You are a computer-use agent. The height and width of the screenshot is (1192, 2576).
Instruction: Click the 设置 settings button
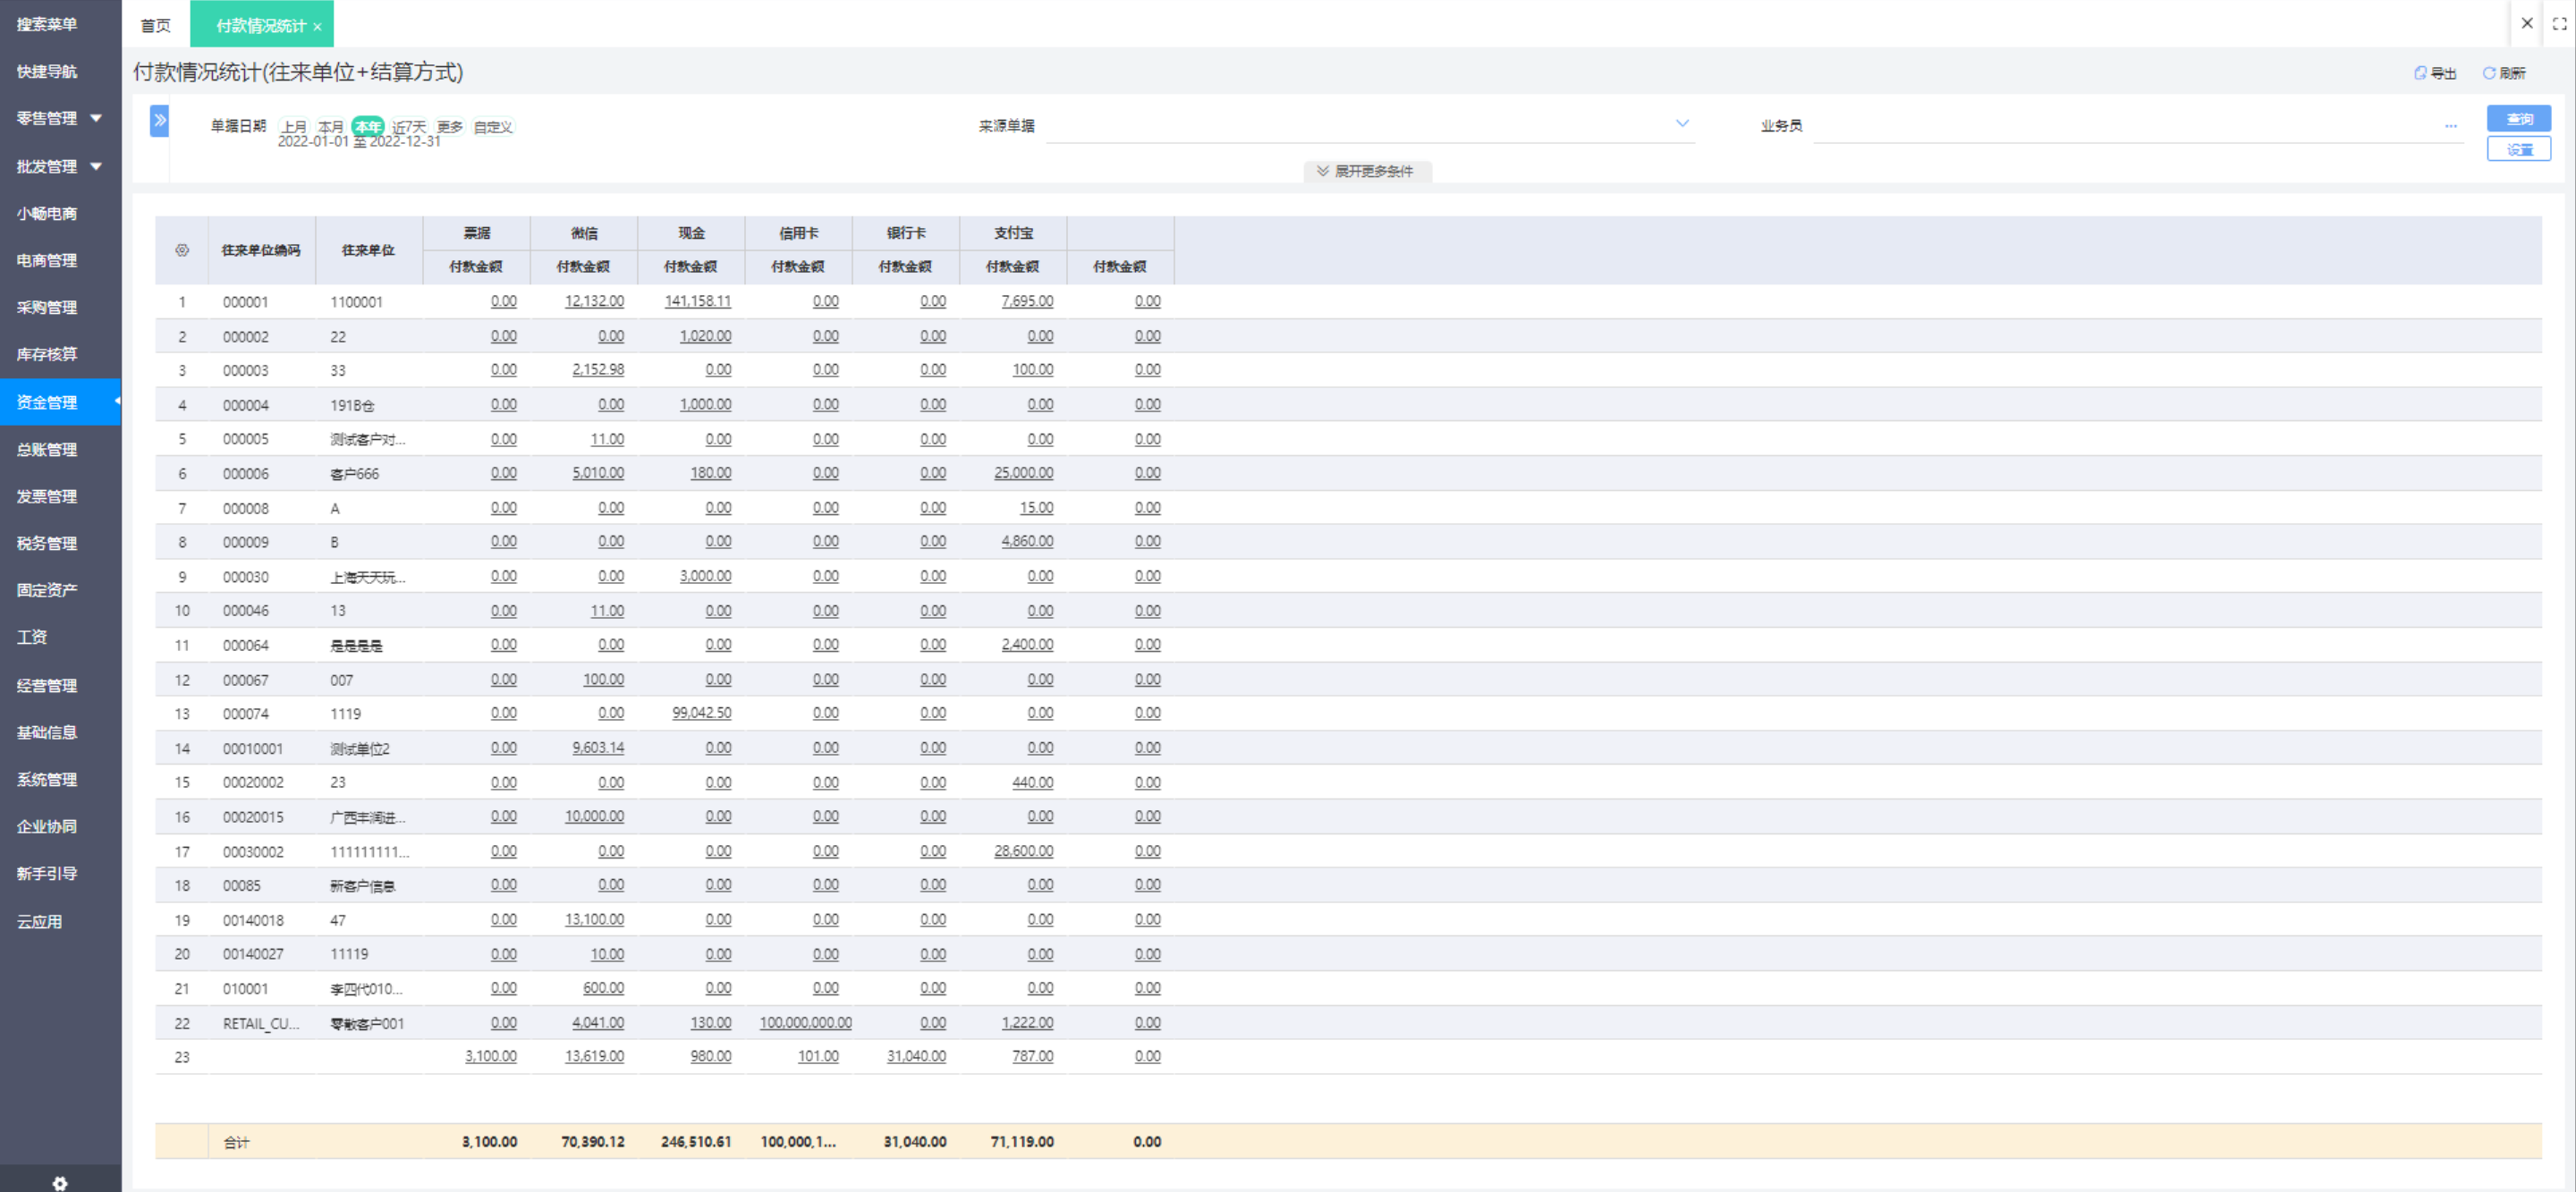pos(2517,148)
